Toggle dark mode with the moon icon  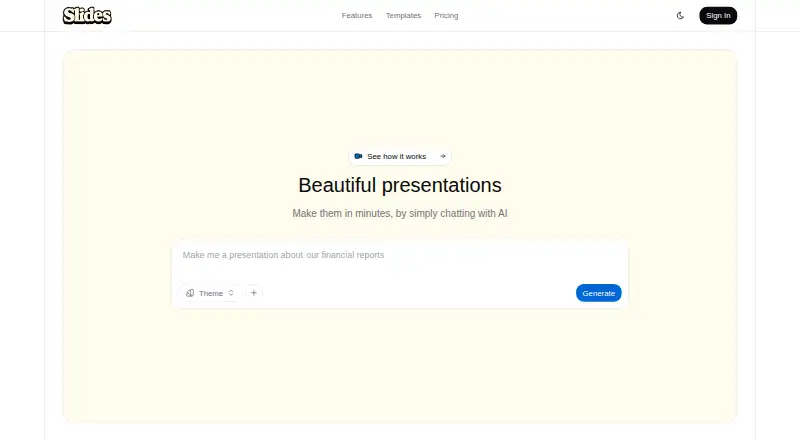680,15
